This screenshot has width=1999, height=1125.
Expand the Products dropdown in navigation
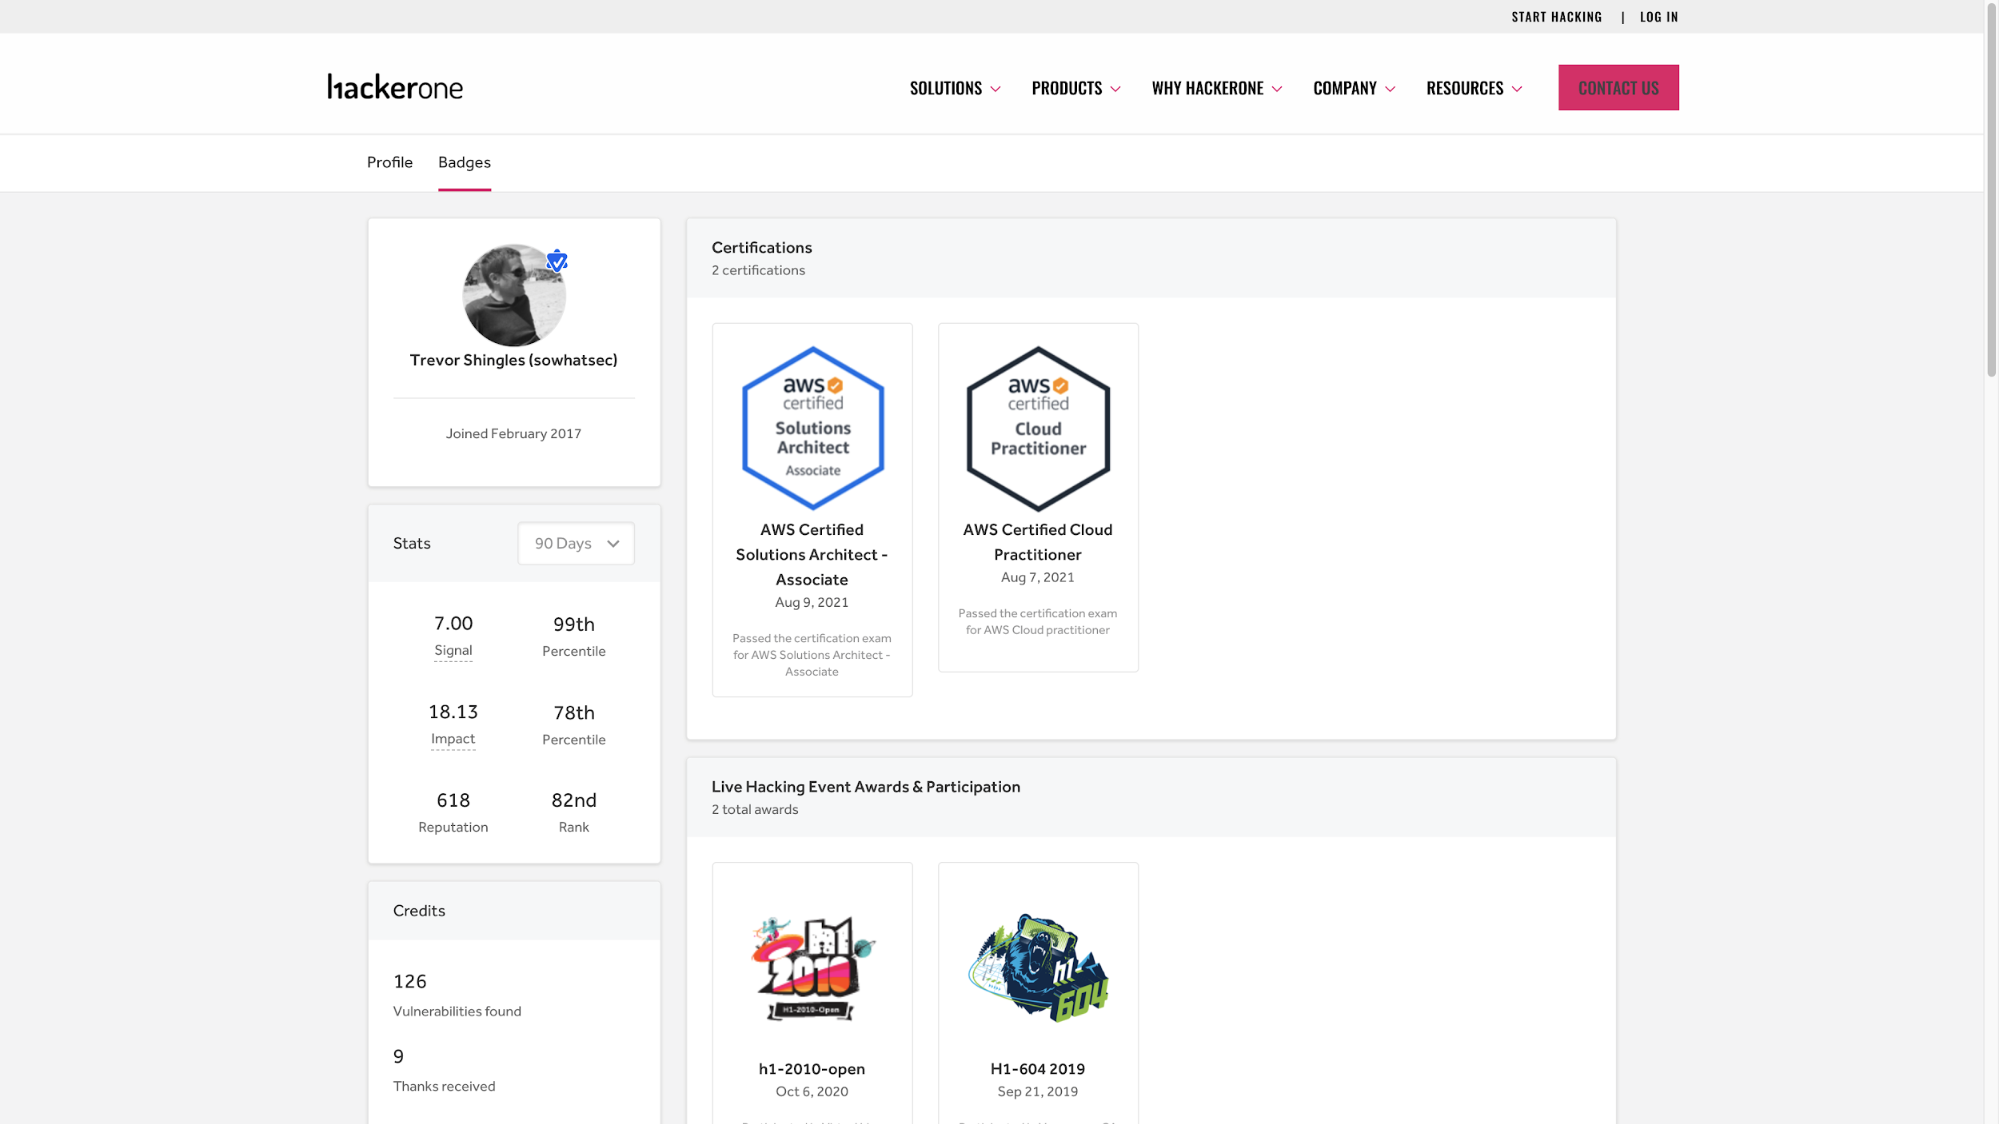point(1075,85)
